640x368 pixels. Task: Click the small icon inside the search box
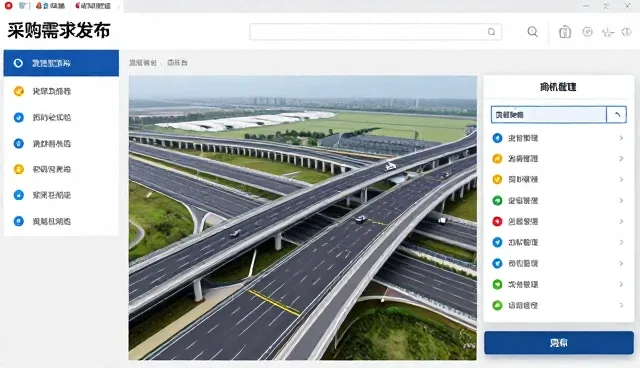[491, 32]
